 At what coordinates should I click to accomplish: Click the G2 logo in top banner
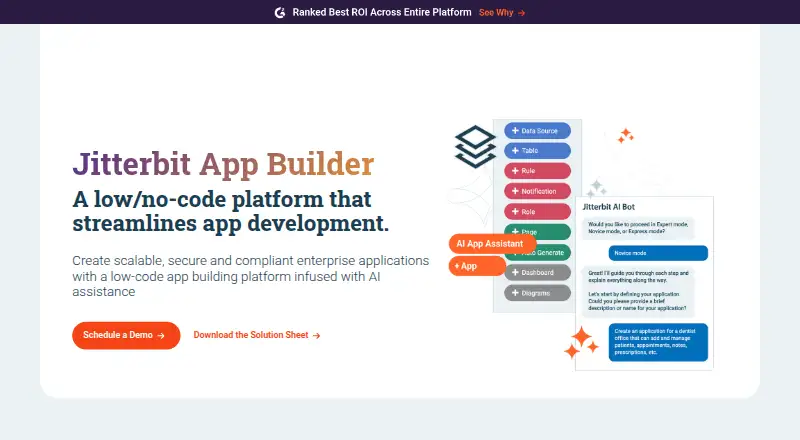pos(280,12)
